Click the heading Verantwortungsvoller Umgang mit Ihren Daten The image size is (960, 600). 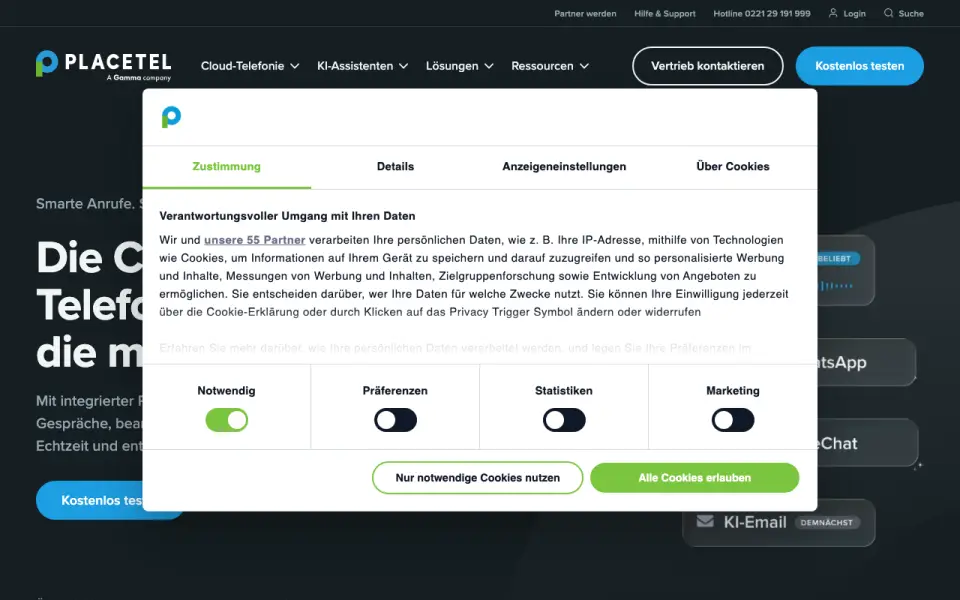point(287,216)
